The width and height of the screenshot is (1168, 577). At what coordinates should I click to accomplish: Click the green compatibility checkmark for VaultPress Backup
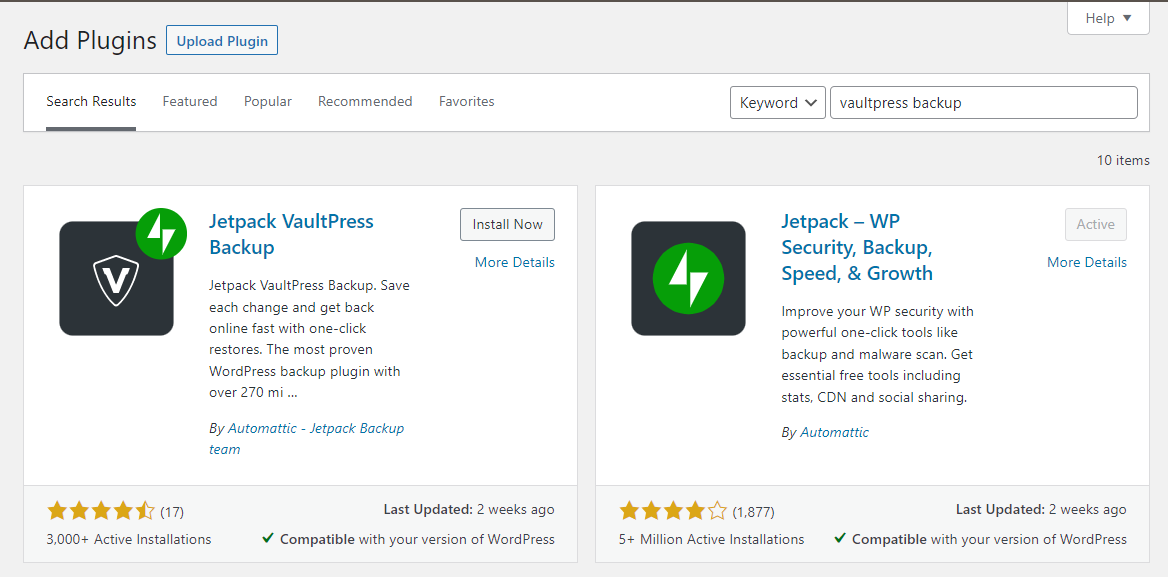point(267,538)
